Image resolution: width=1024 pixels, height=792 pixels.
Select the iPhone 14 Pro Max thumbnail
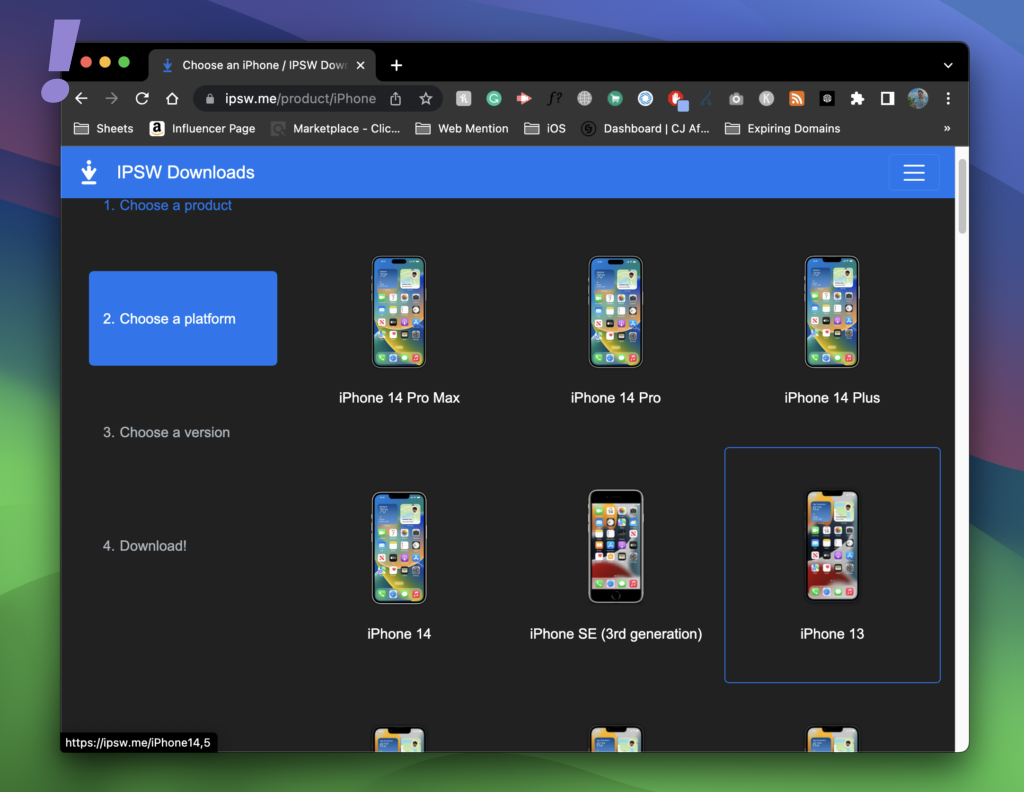pos(399,312)
